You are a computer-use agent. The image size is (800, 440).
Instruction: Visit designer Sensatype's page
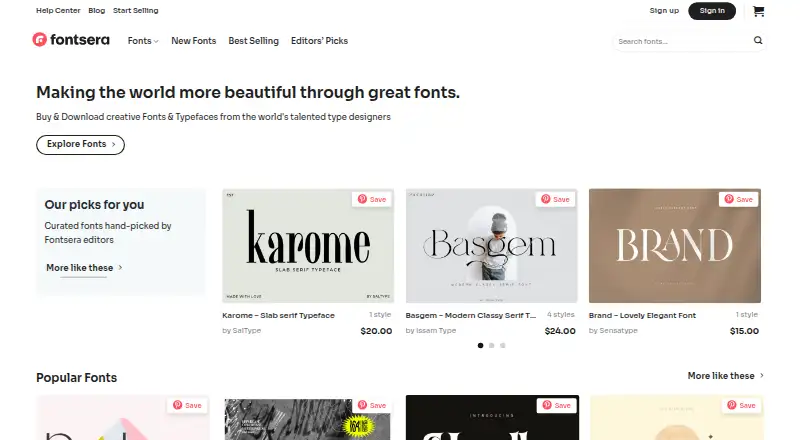coord(618,330)
